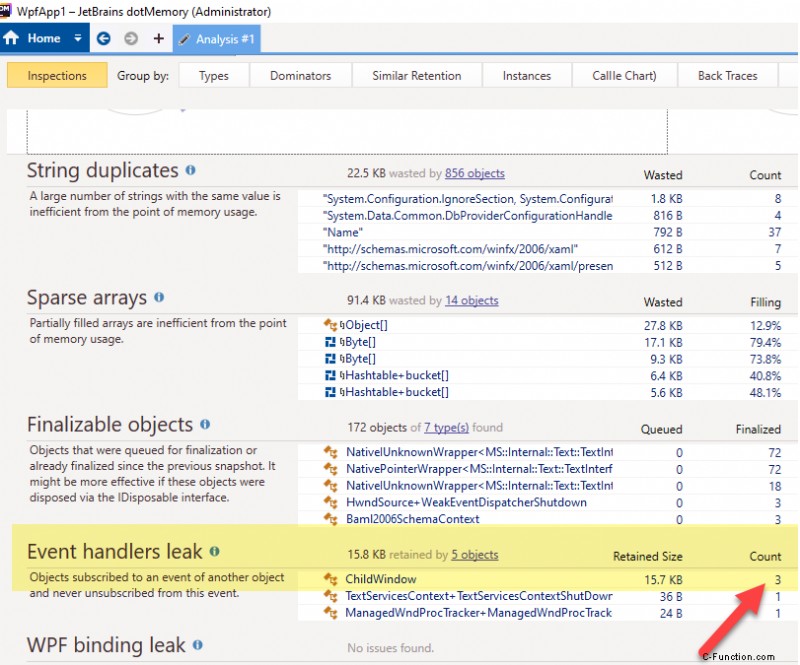This screenshot has width=800, height=665.
Task: Select the Inspections view tab
Action: tap(57, 76)
